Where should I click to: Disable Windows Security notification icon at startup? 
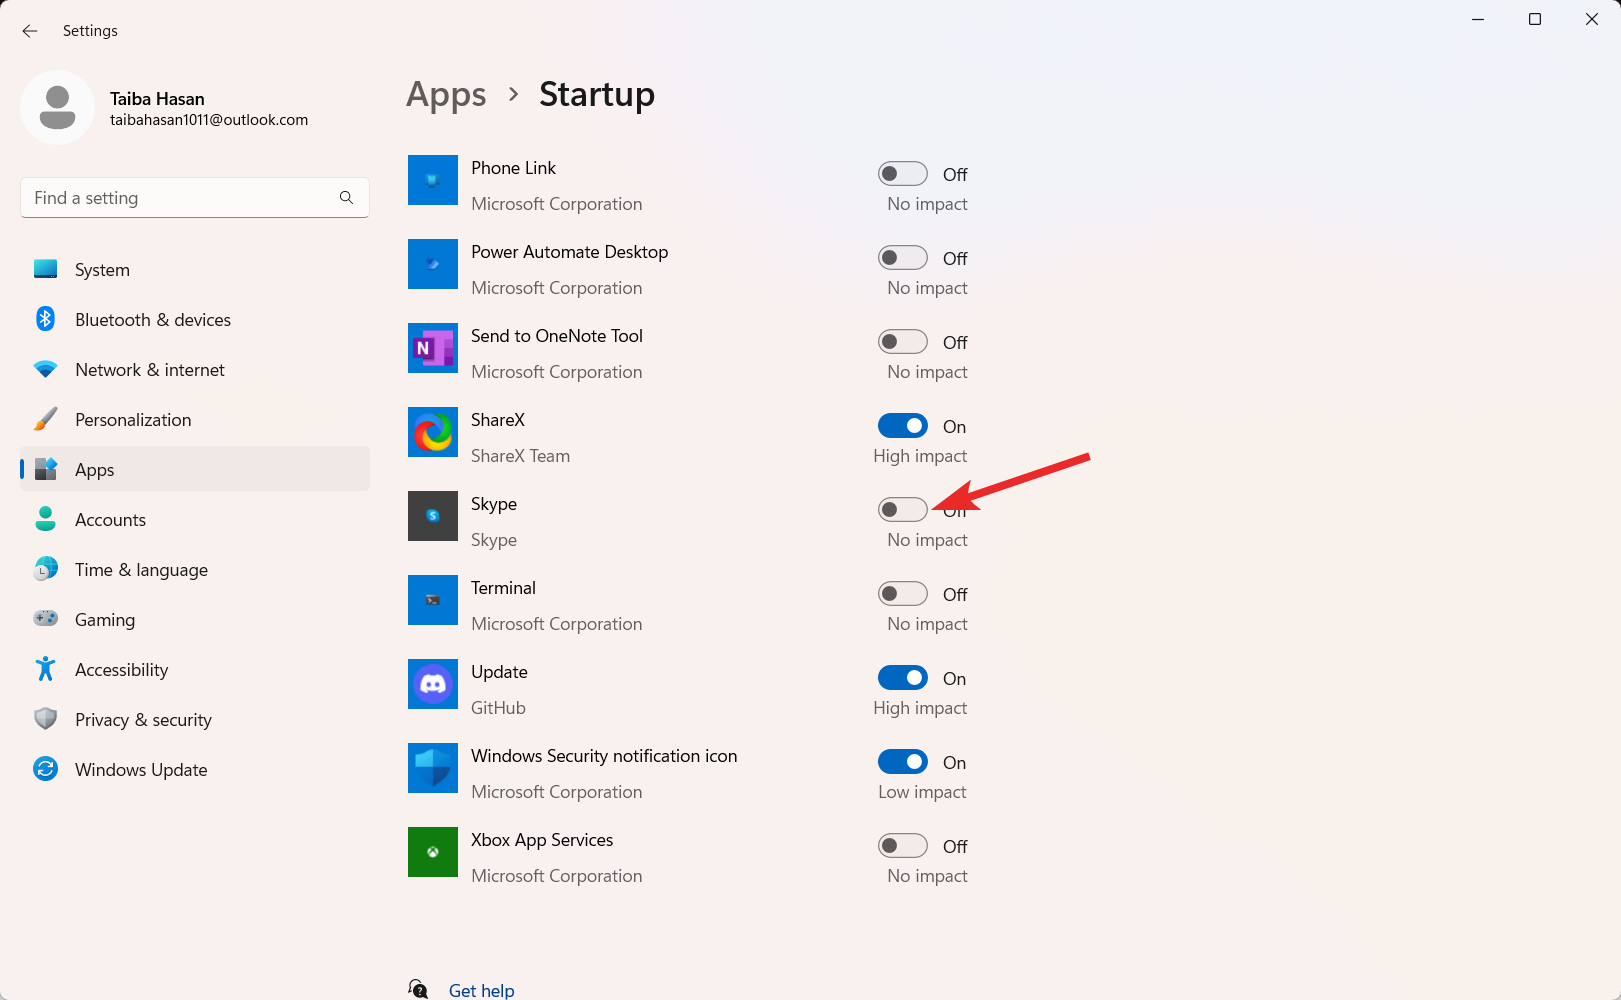(902, 761)
